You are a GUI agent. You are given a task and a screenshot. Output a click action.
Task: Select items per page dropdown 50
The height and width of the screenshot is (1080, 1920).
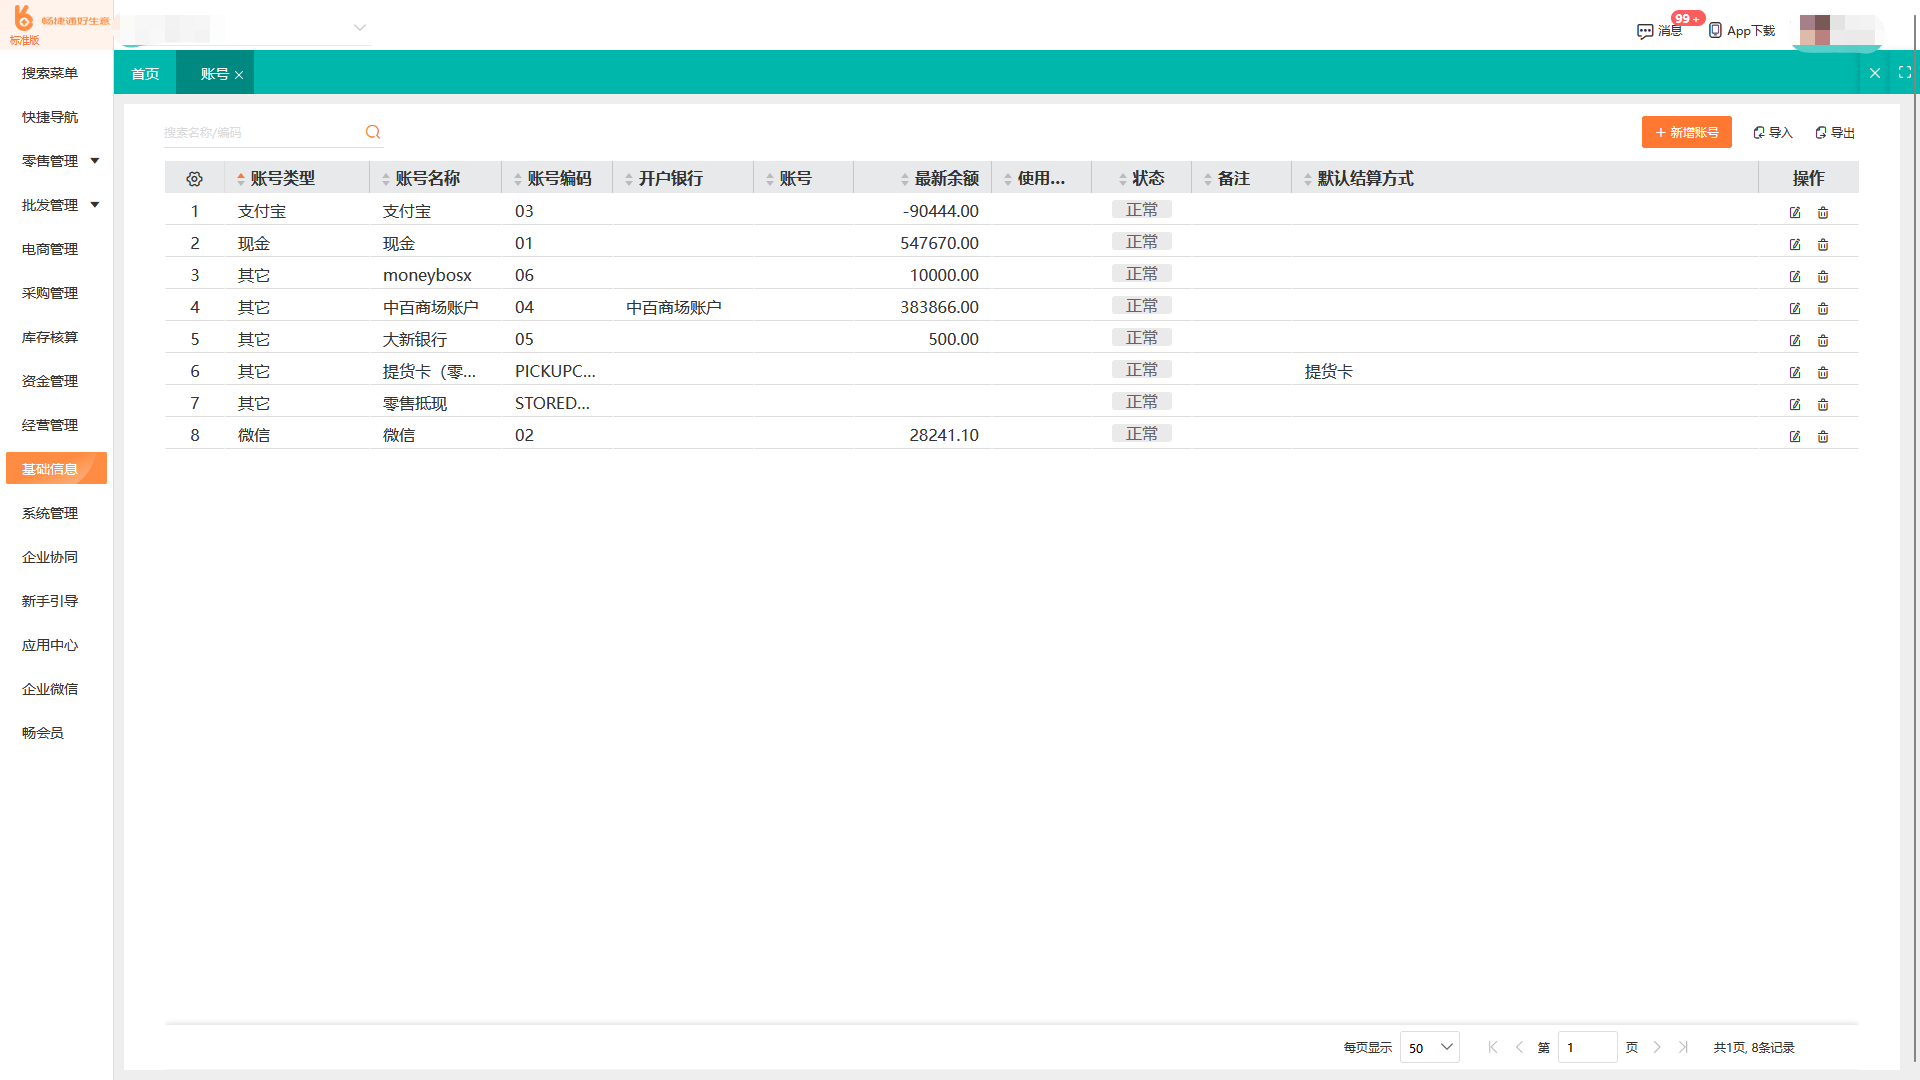click(x=1428, y=1046)
